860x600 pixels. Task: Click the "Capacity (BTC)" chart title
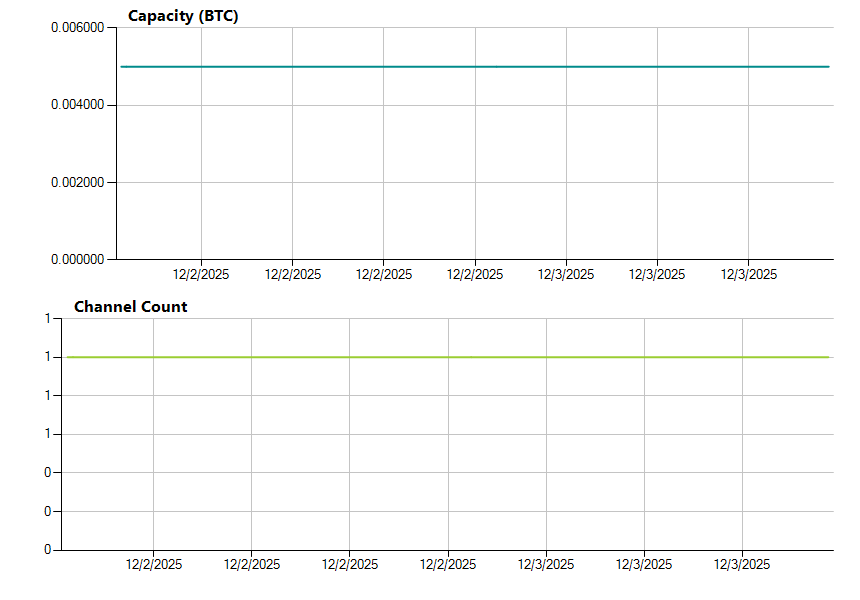click(x=183, y=16)
